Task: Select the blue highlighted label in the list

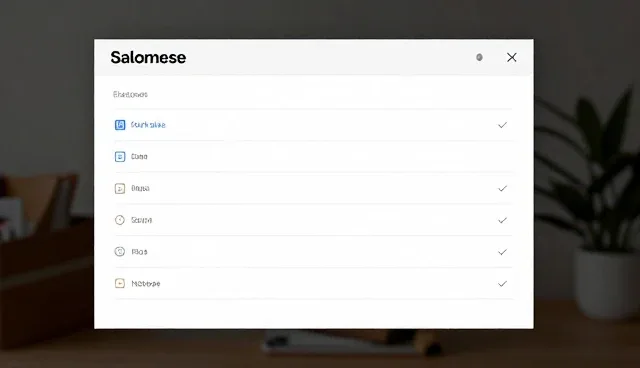Action: (148, 125)
